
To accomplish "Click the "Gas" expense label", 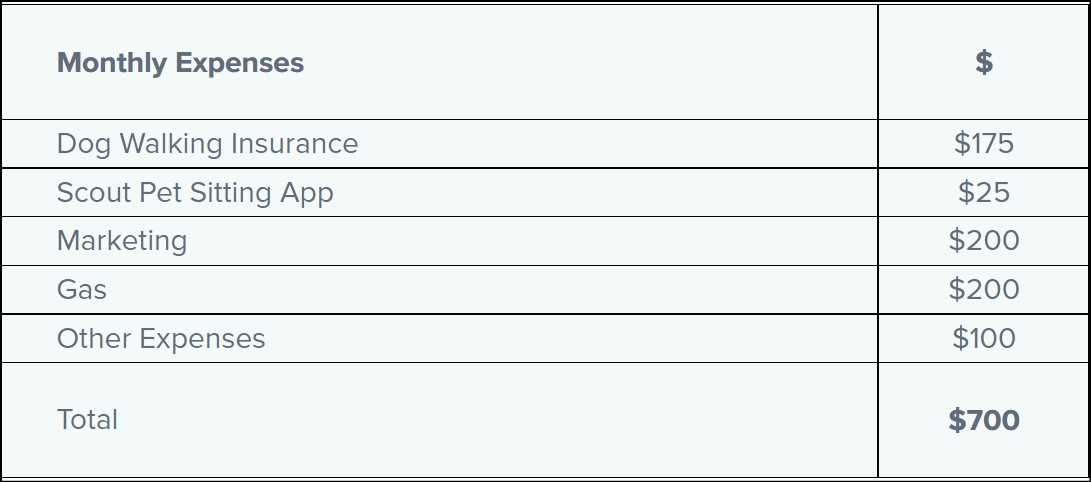I will click(x=82, y=290).
